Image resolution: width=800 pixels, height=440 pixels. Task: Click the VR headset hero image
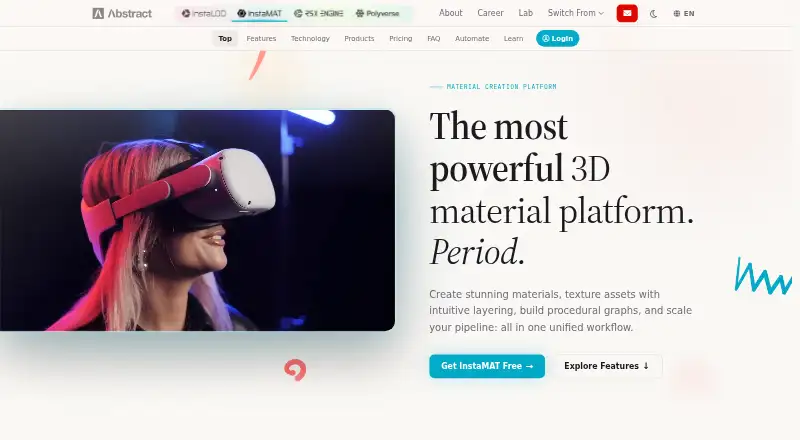pos(197,221)
